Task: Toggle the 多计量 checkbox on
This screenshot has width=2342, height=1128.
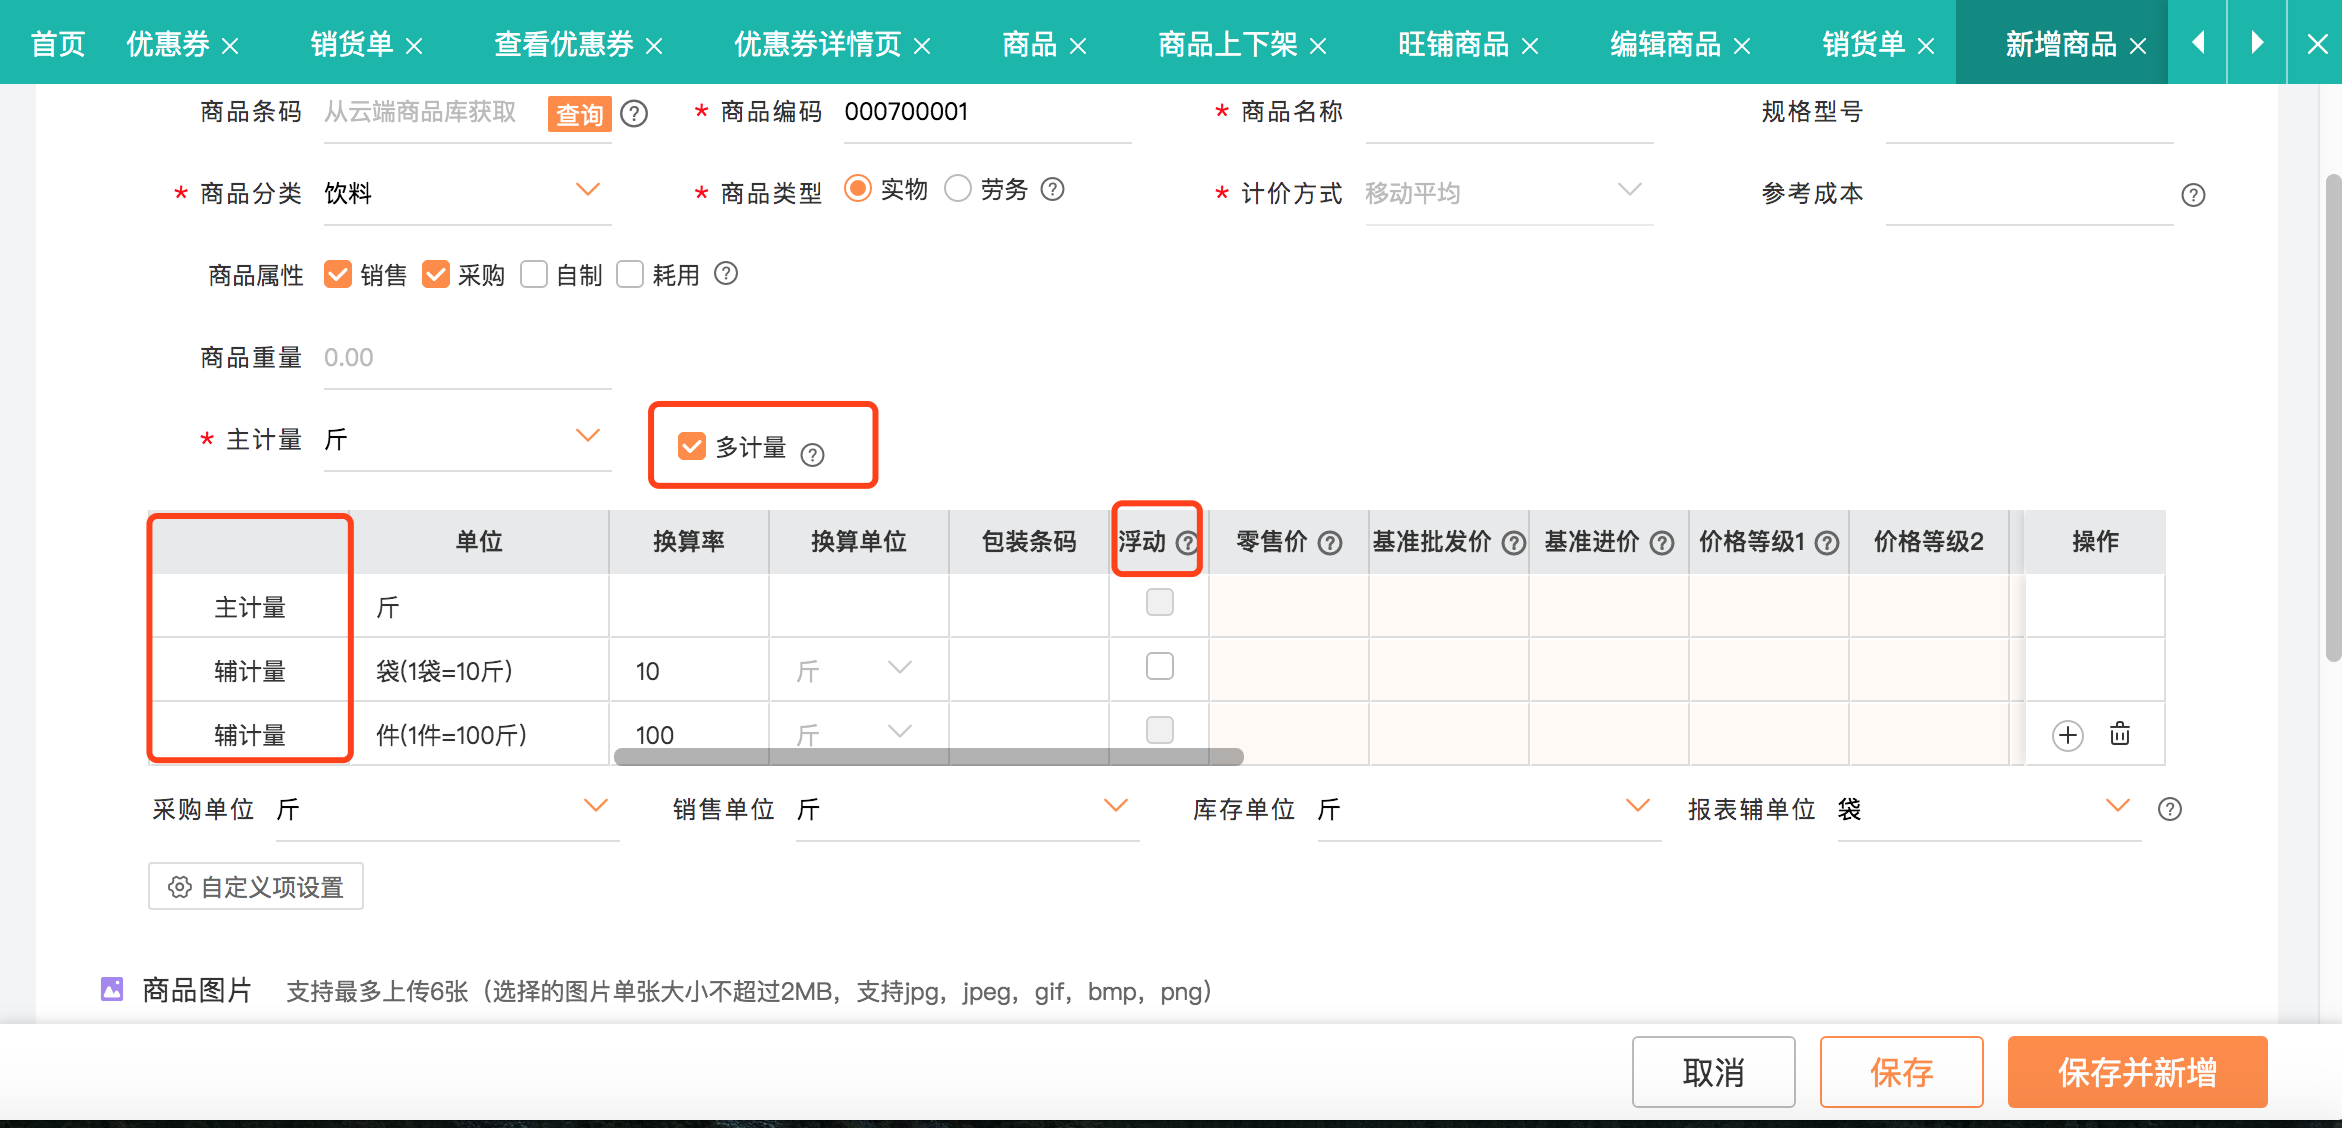Action: coord(690,448)
